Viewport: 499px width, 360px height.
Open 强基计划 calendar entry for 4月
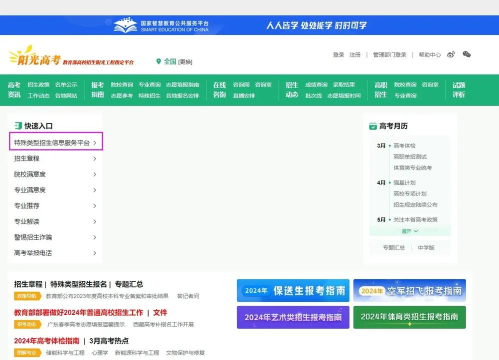pos(404,183)
